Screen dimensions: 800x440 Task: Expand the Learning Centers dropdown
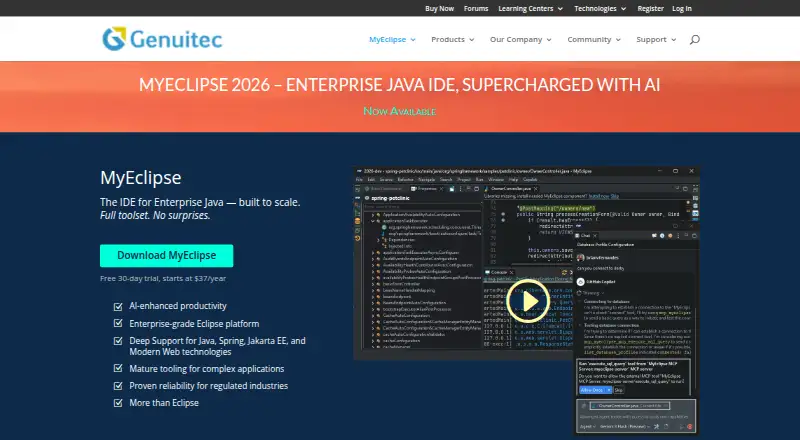[x=531, y=9]
